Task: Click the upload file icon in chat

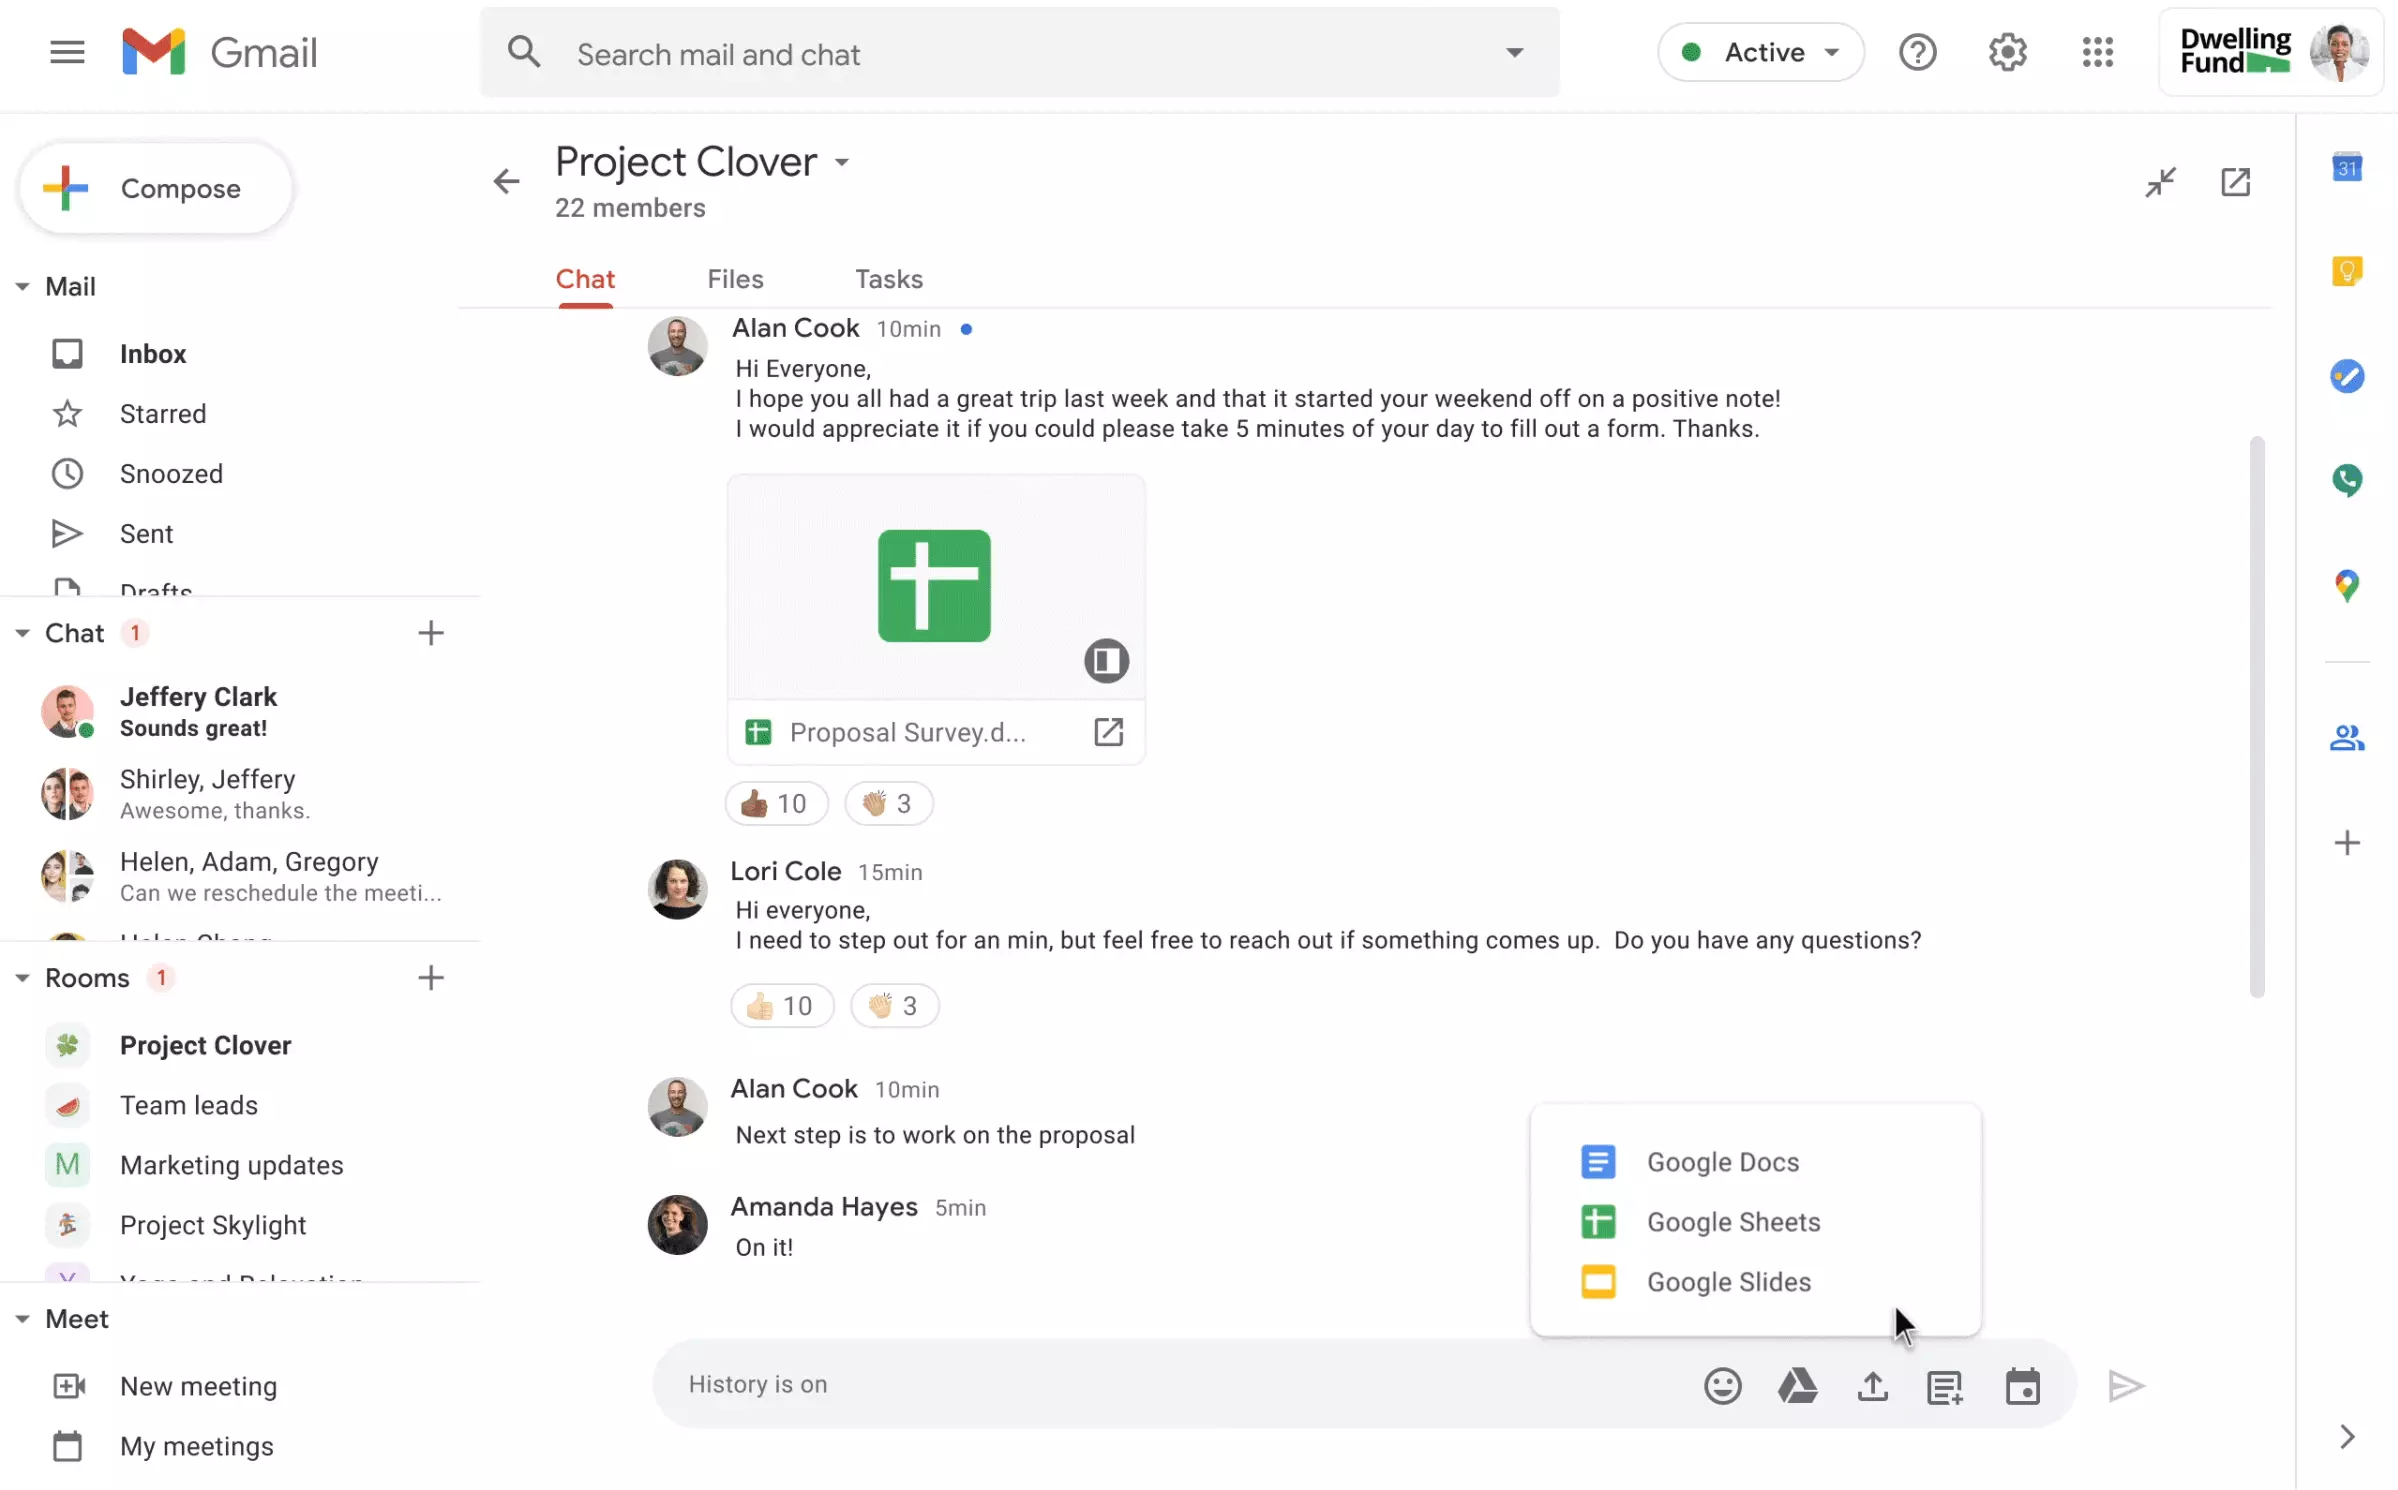Action: (1873, 1385)
